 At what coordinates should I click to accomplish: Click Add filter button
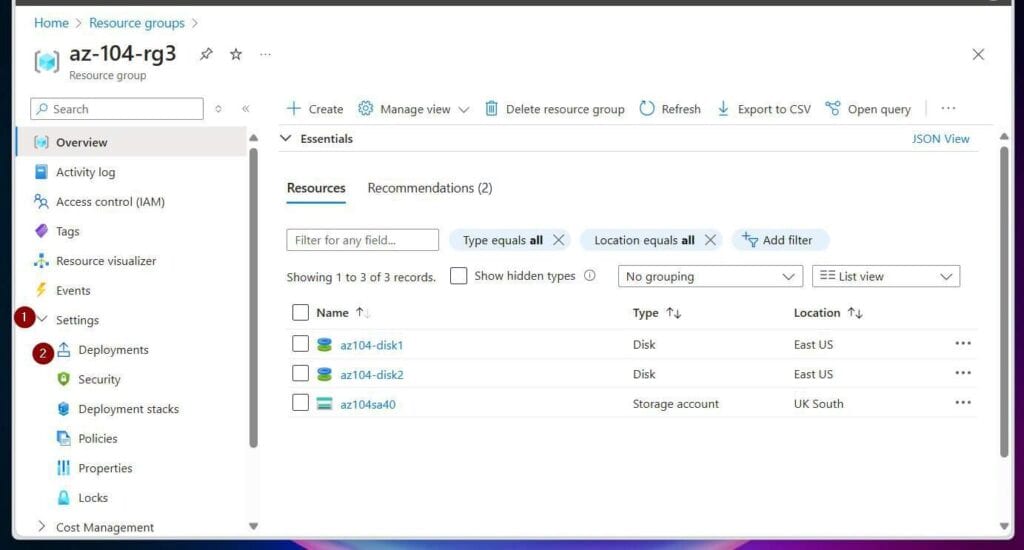(780, 240)
